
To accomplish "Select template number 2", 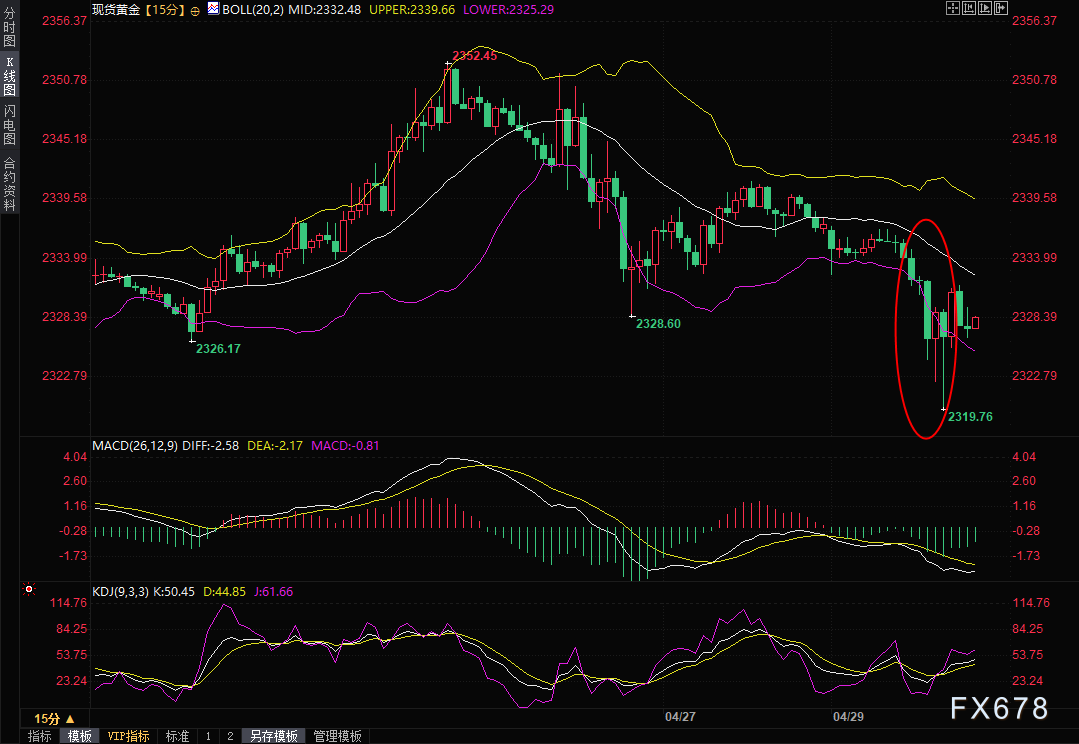I will tap(229, 736).
